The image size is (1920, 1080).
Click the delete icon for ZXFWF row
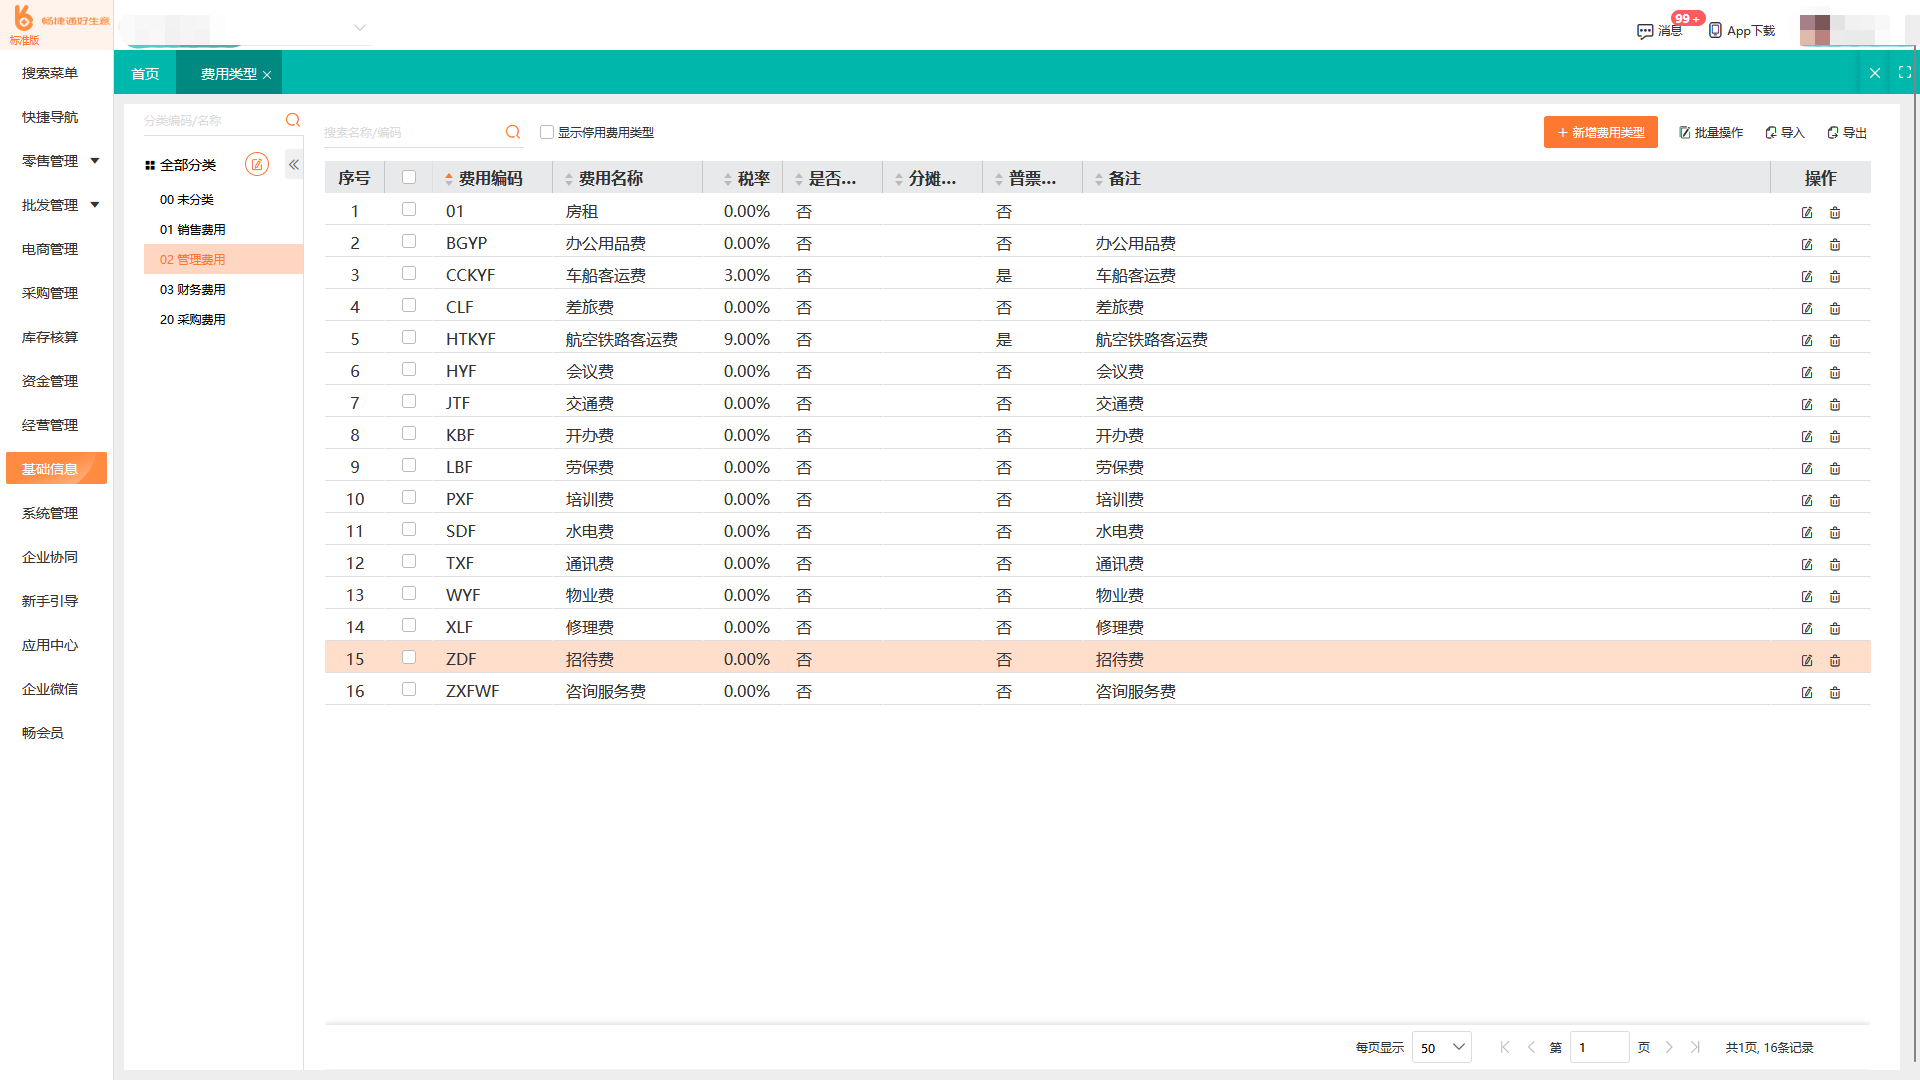[x=1837, y=691]
